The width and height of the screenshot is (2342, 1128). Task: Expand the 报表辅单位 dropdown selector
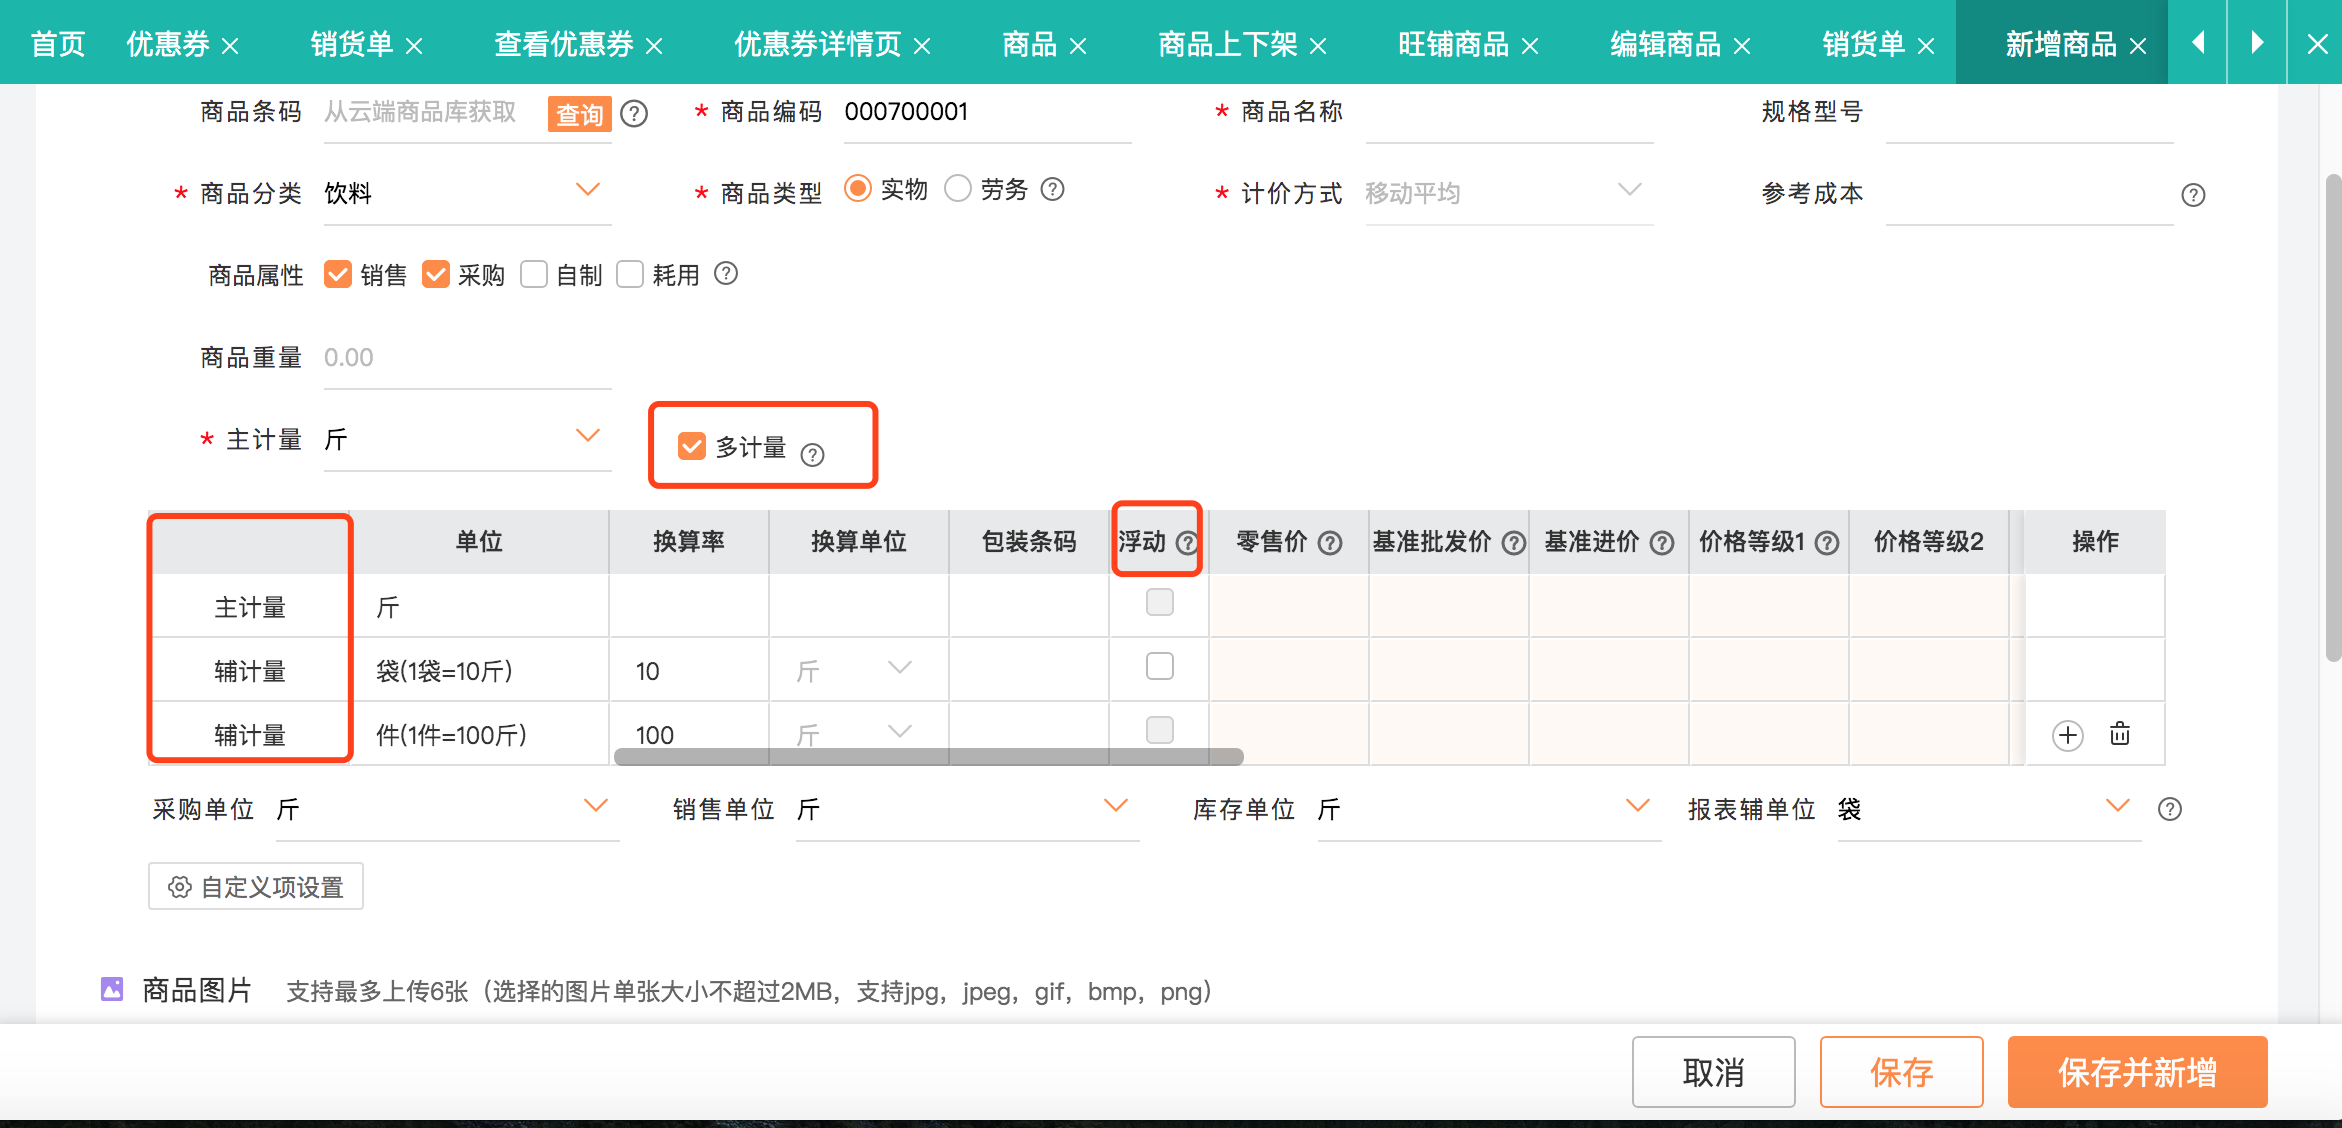pos(2115,808)
